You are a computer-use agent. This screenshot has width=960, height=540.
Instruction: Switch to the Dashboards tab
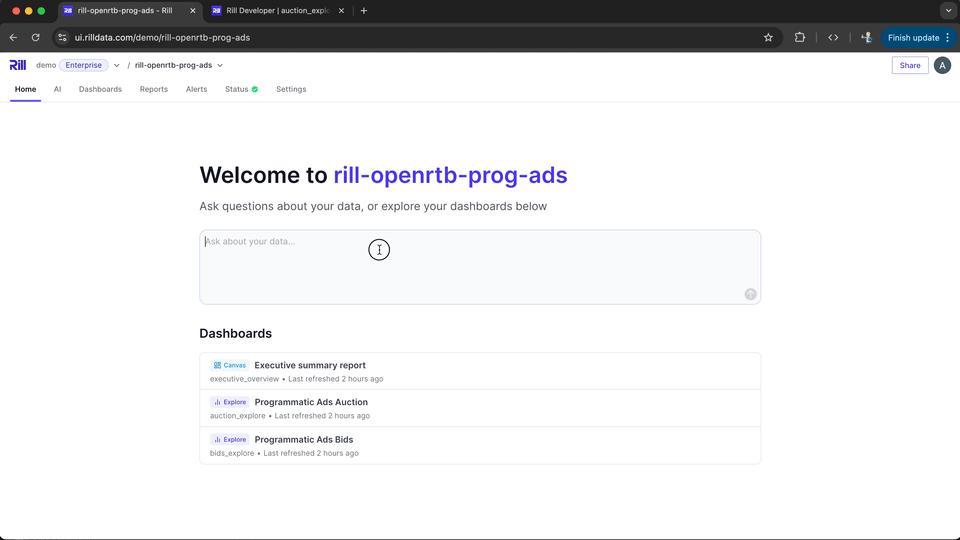[100, 89]
